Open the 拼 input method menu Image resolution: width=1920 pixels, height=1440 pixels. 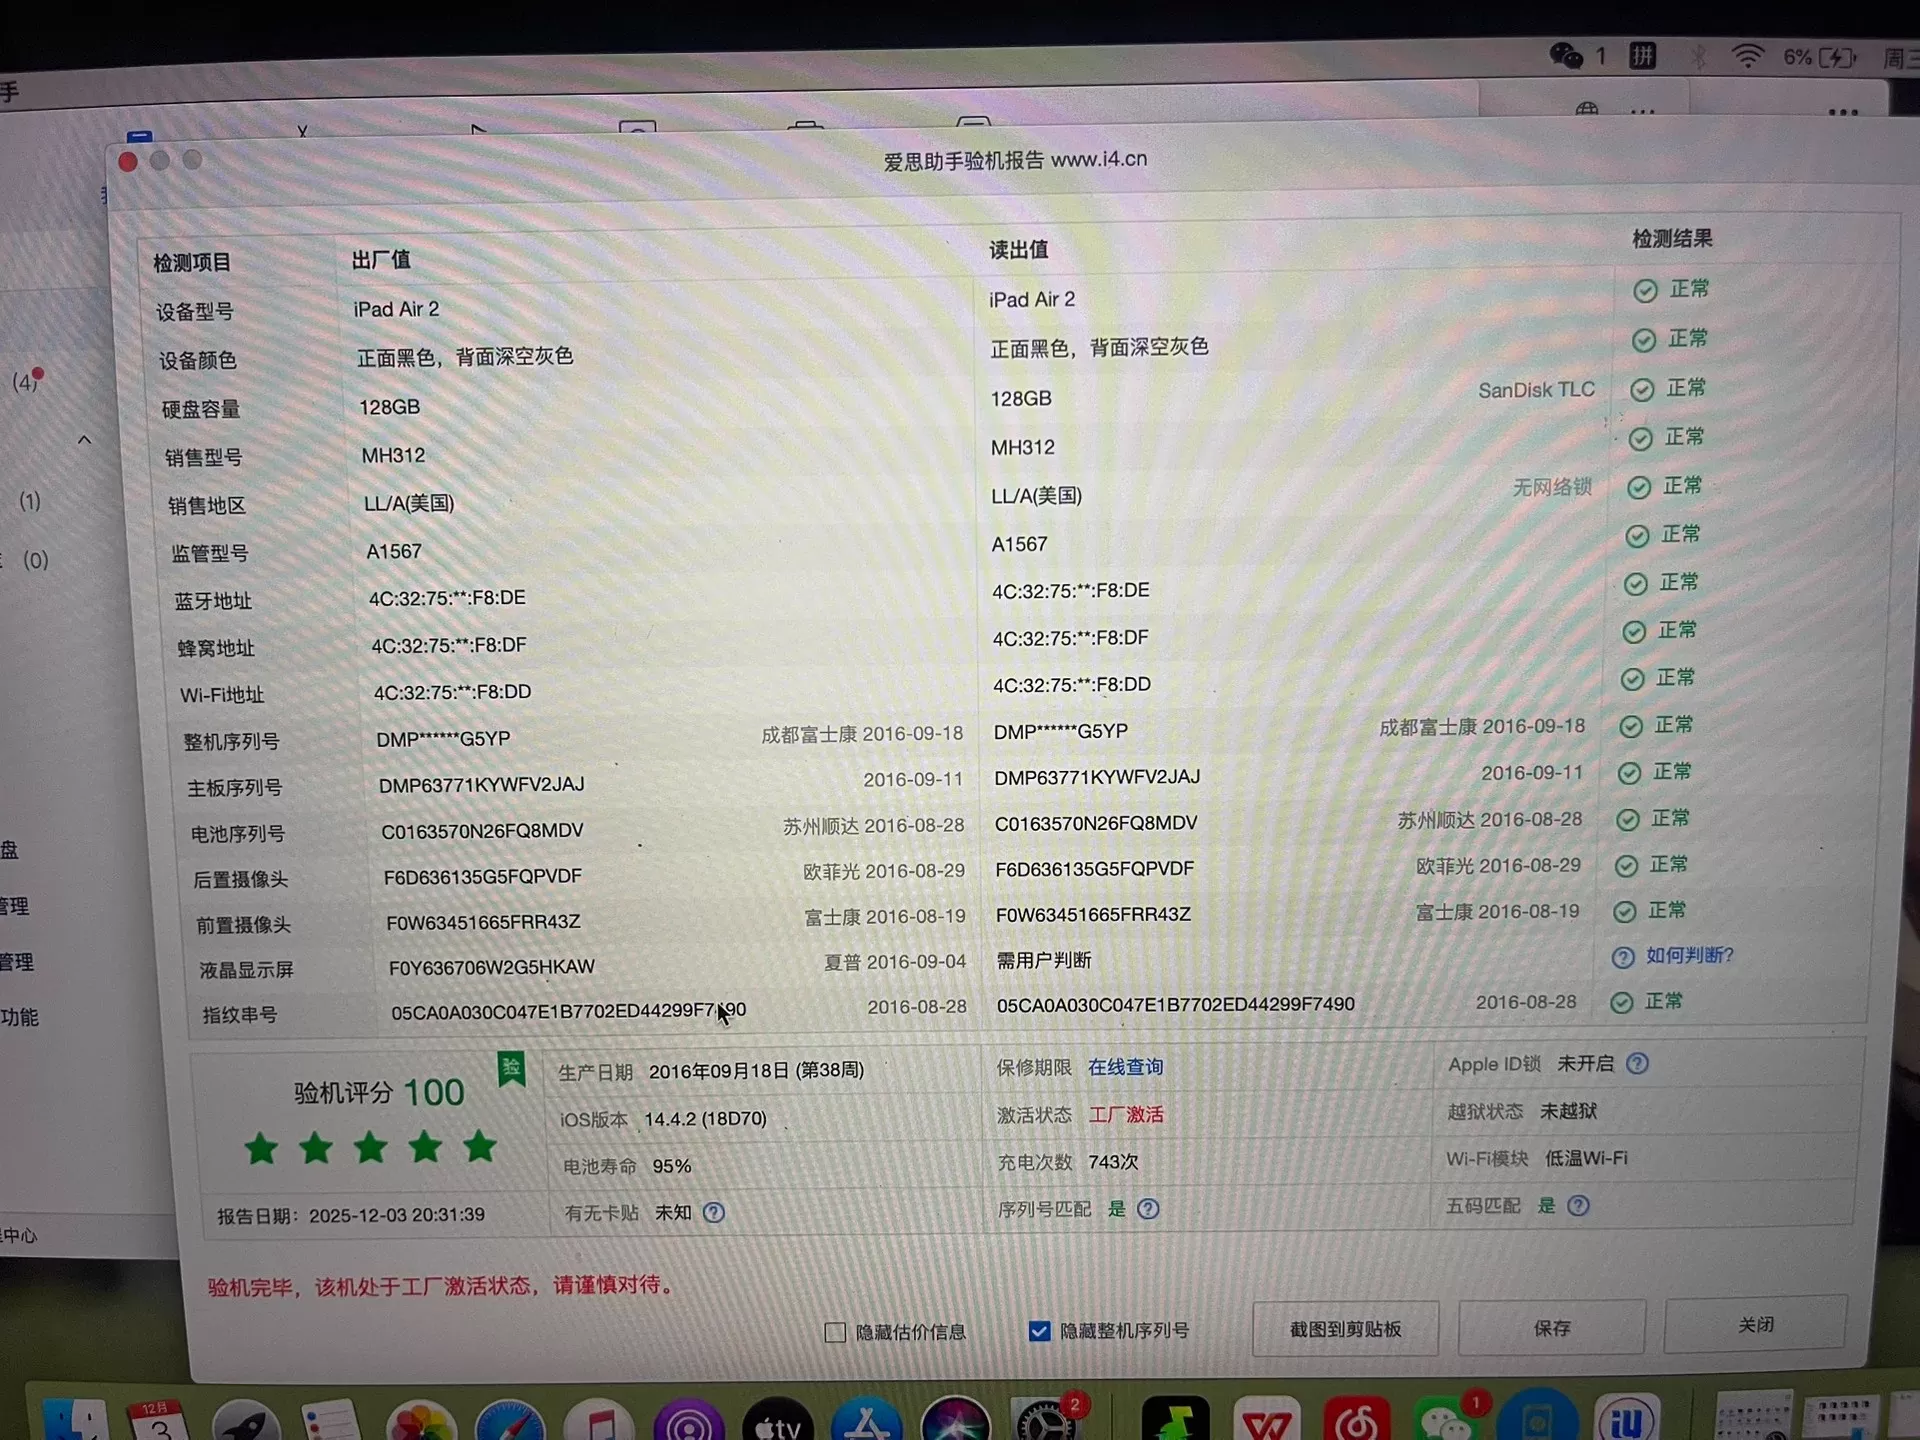click(1643, 55)
